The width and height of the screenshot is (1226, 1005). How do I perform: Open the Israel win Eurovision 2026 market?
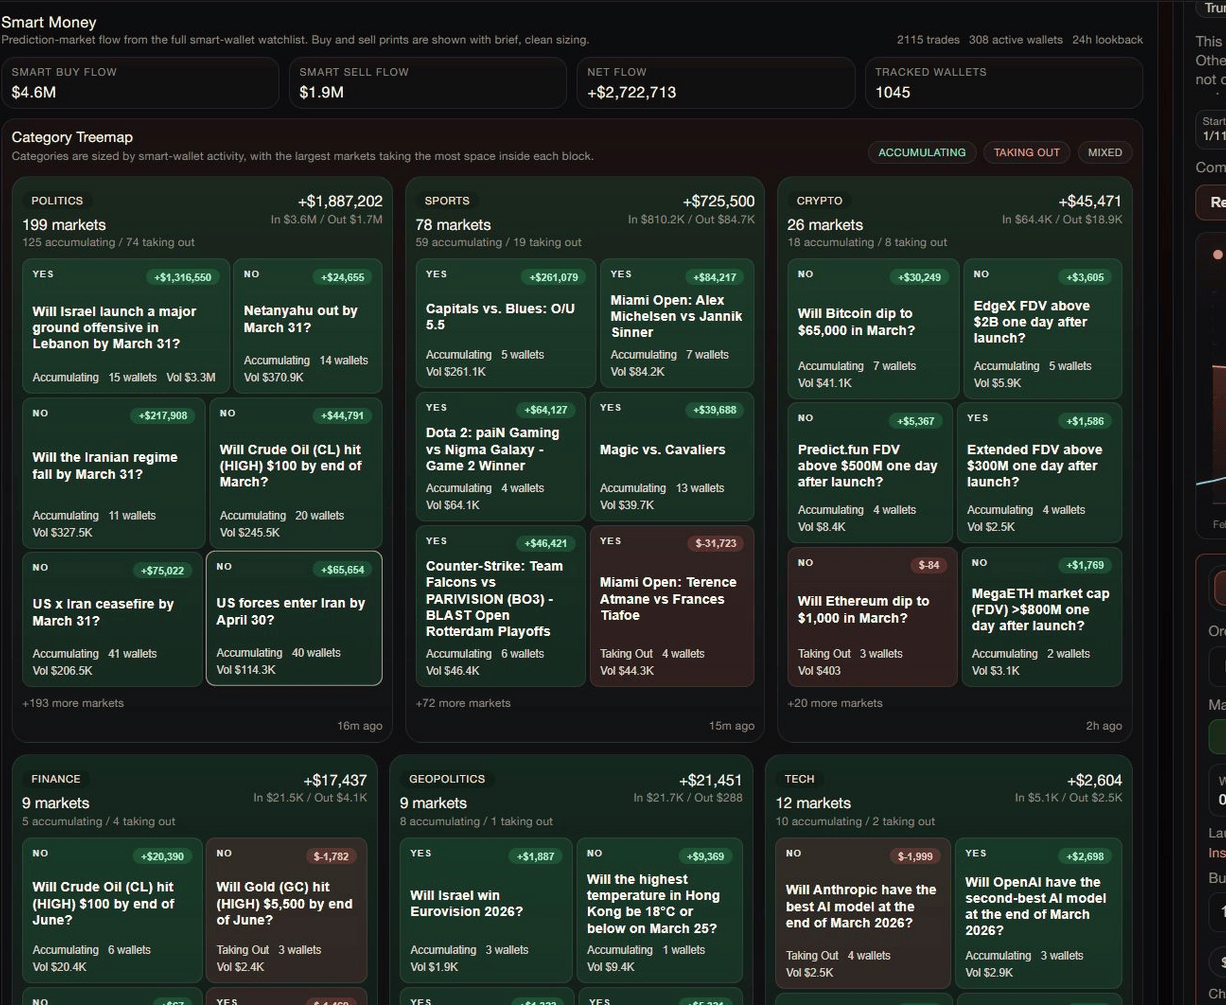pyautogui.click(x=486, y=906)
